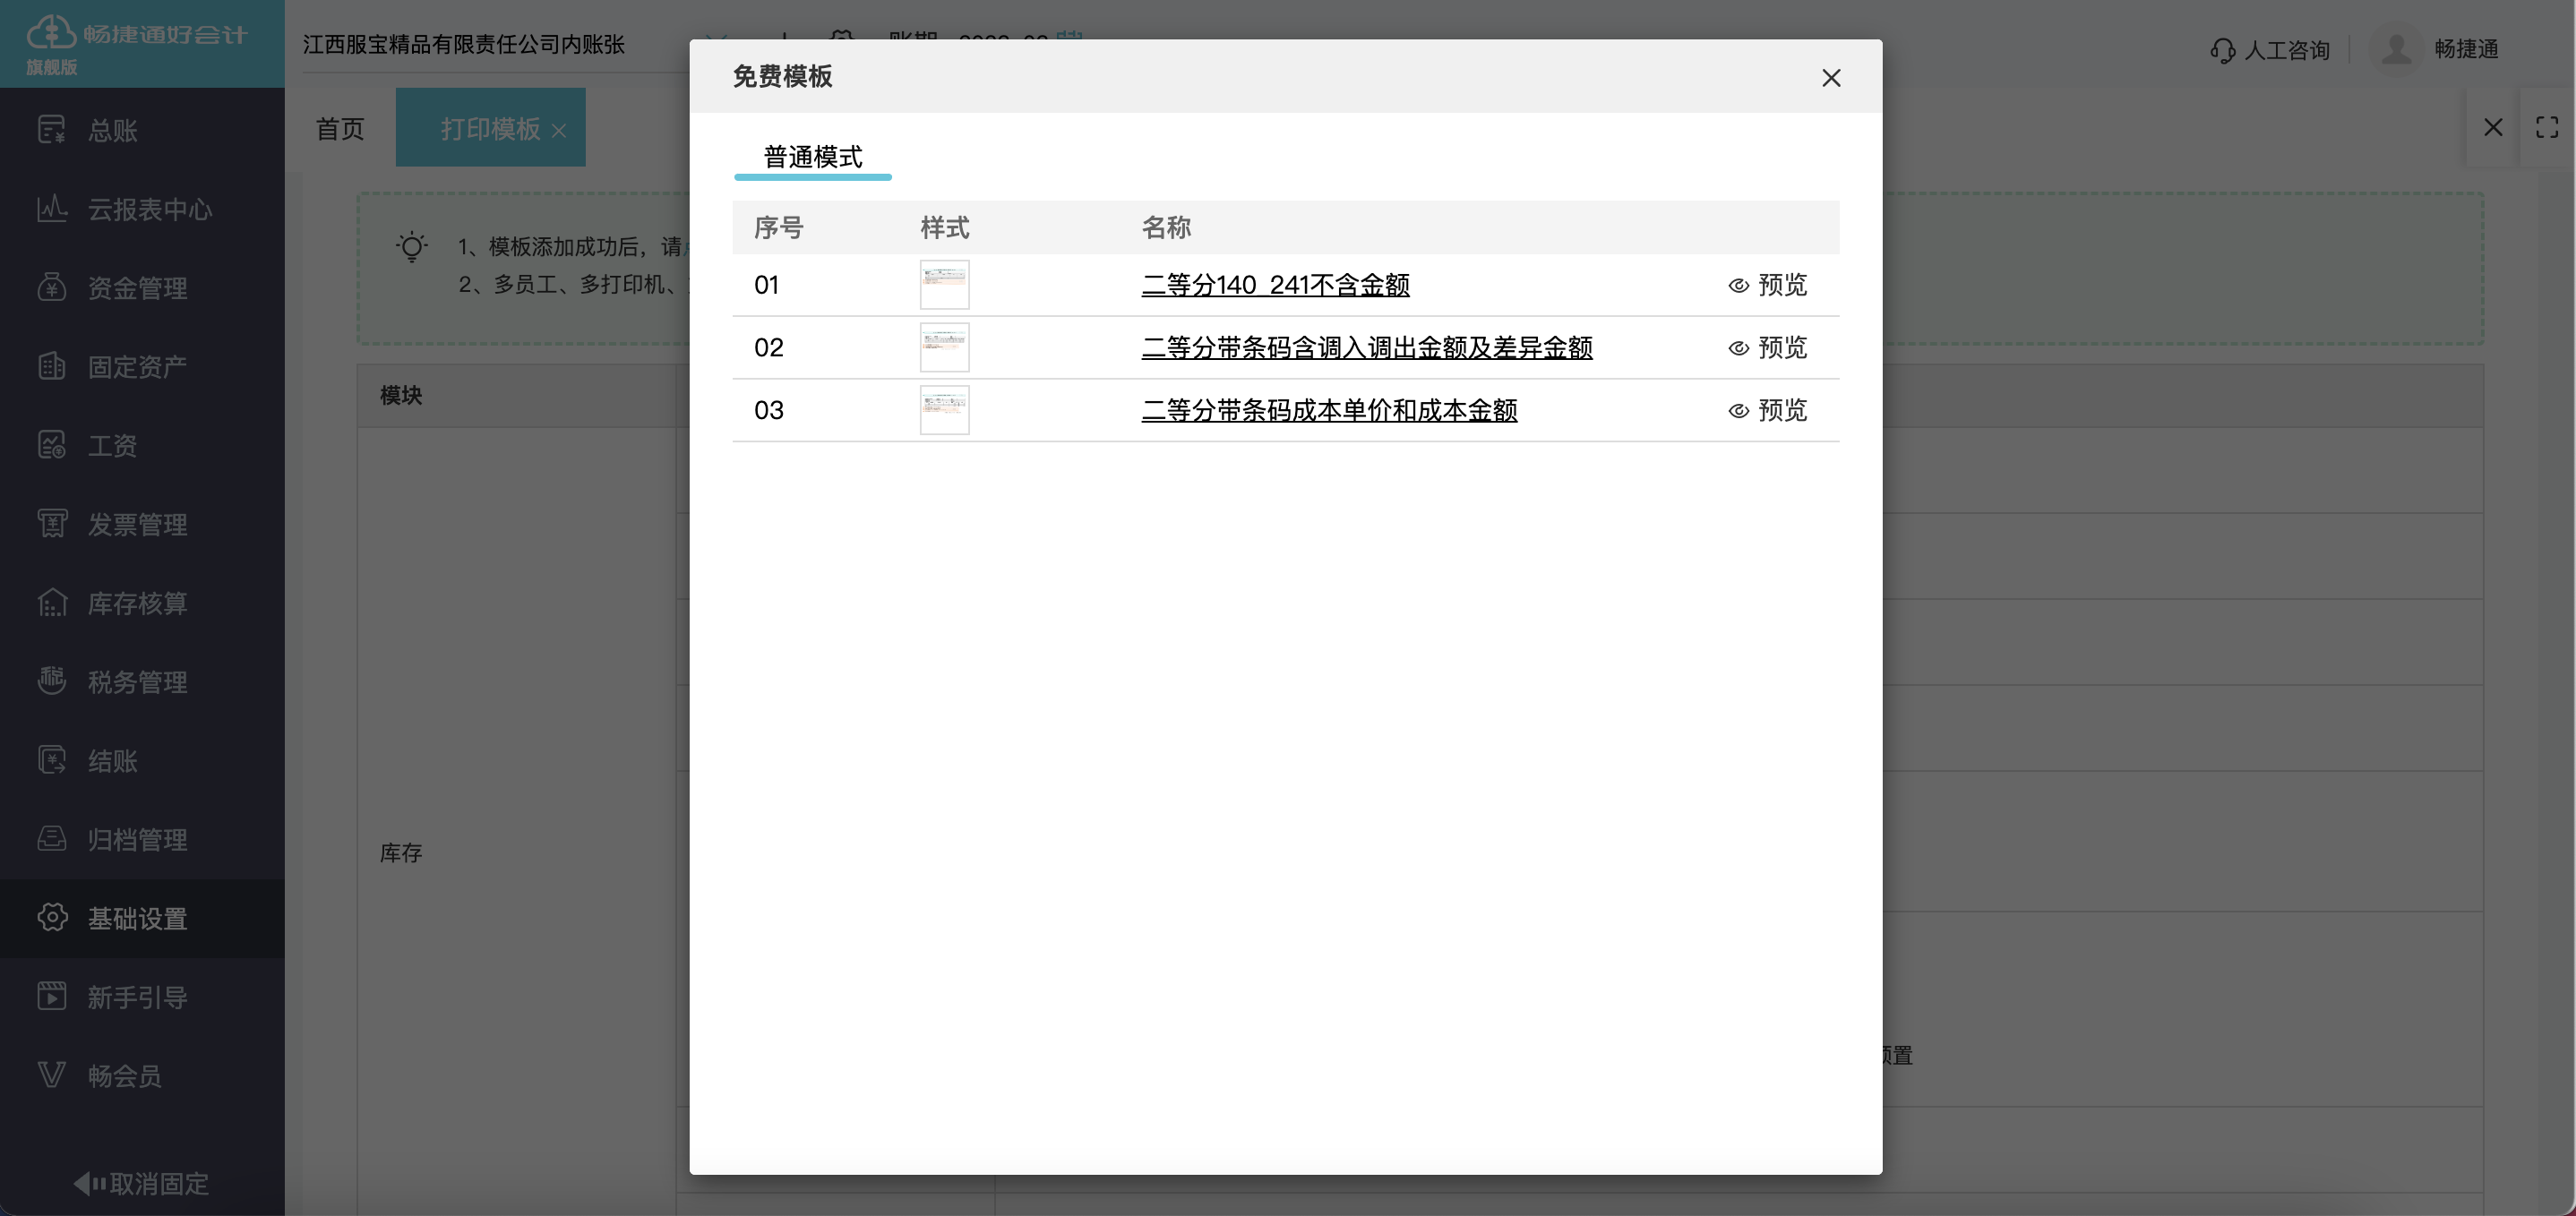
Task: Preview template 二等分带条码含调入调出金额及差异金额
Action: 1768,347
